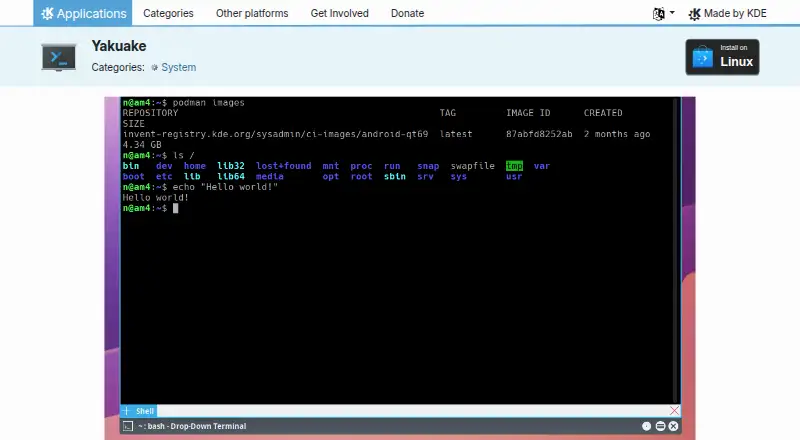
Task: Click the terminal cursor prompt line
Action: 151,208
